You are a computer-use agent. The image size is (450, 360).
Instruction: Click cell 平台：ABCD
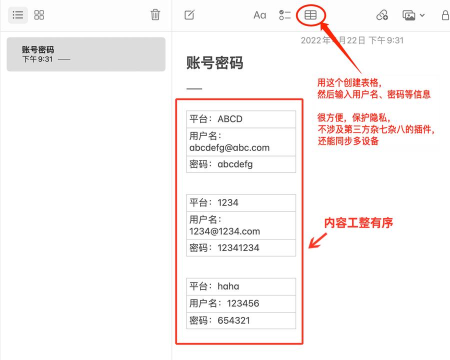pyautogui.click(x=241, y=119)
